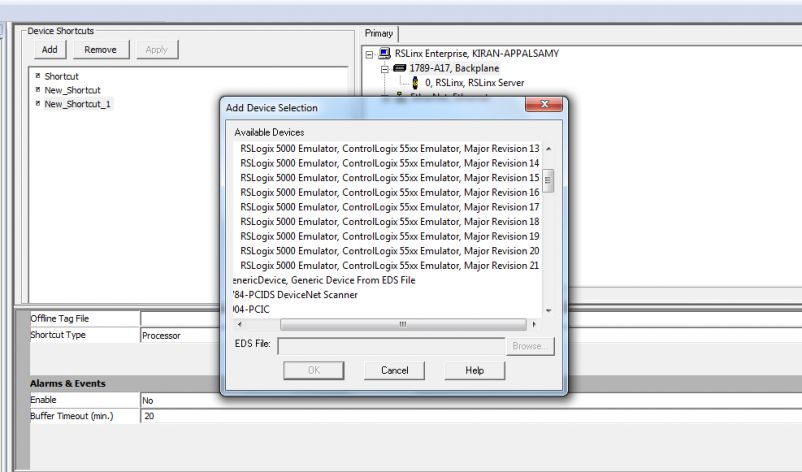Select emulator with Major Revision 17

pos(389,207)
